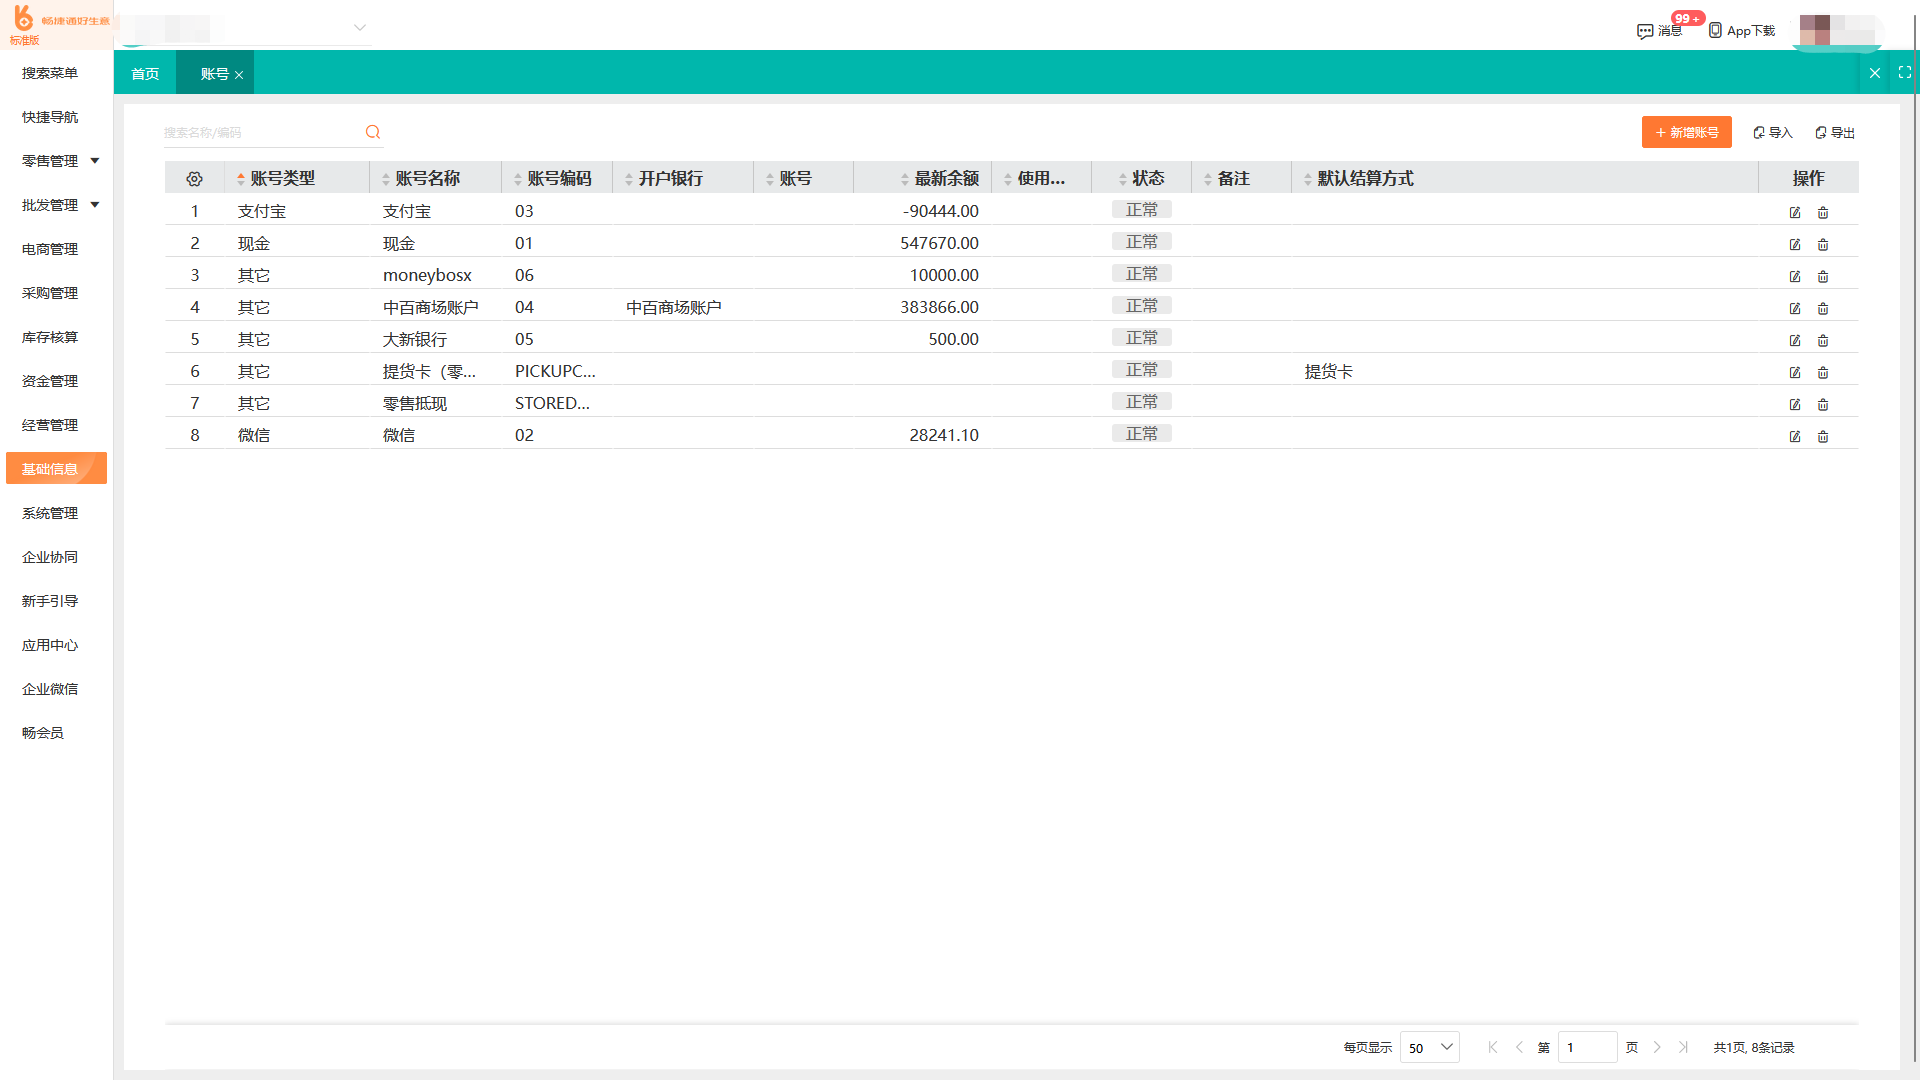Click the edit icon for 支付宝 account
The height and width of the screenshot is (1080, 1920).
click(1795, 212)
